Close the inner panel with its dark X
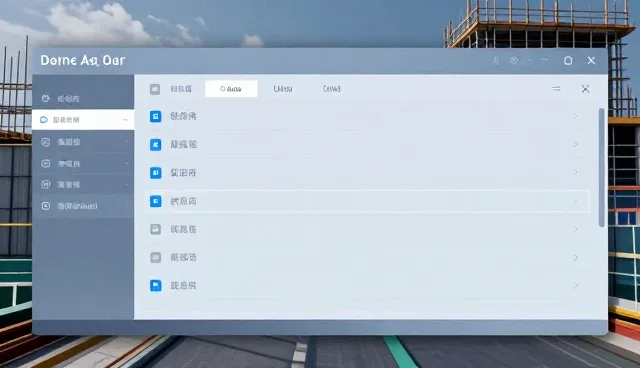The width and height of the screenshot is (640, 368). 585,89
